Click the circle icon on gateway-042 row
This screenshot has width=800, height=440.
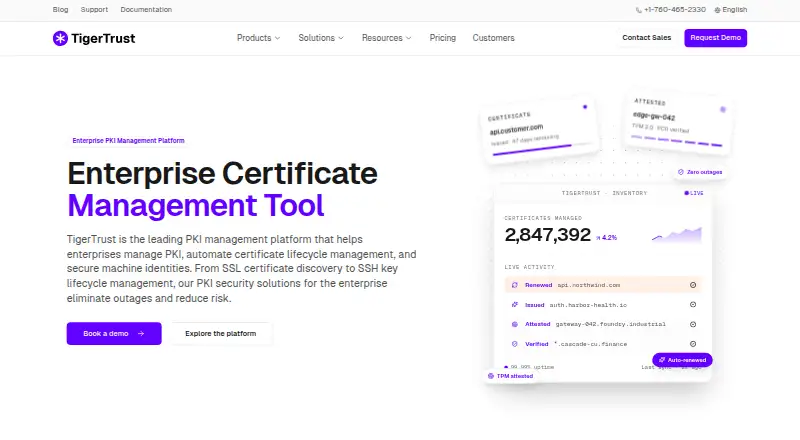coord(693,324)
